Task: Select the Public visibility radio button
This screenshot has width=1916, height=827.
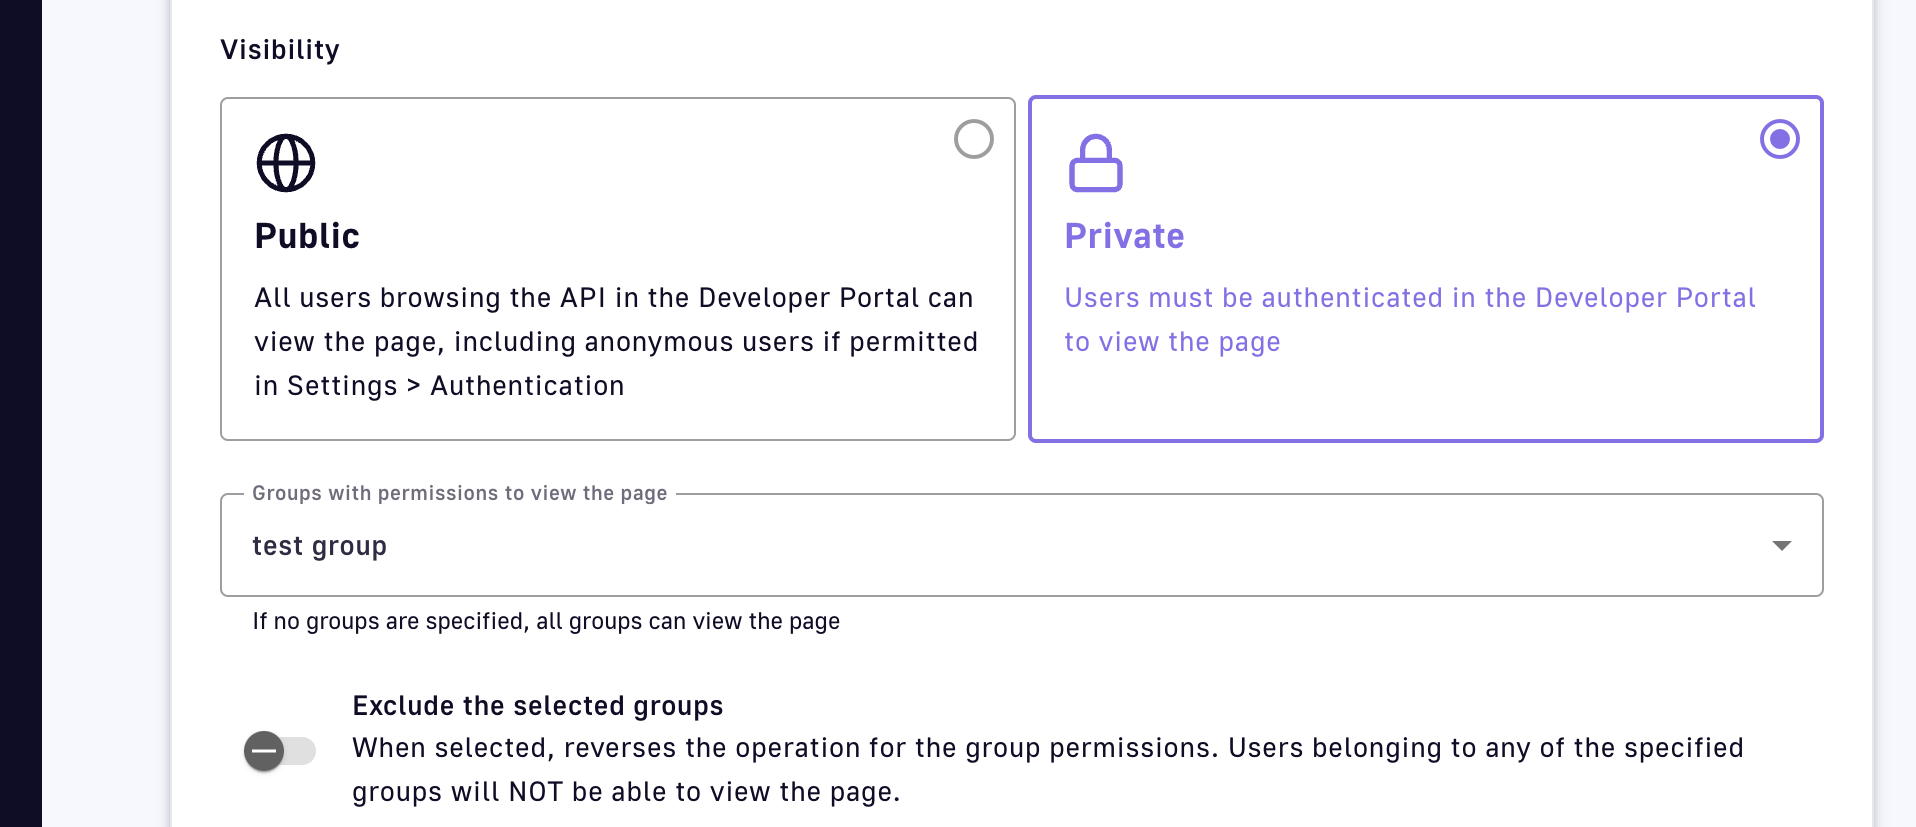Action: (x=973, y=139)
